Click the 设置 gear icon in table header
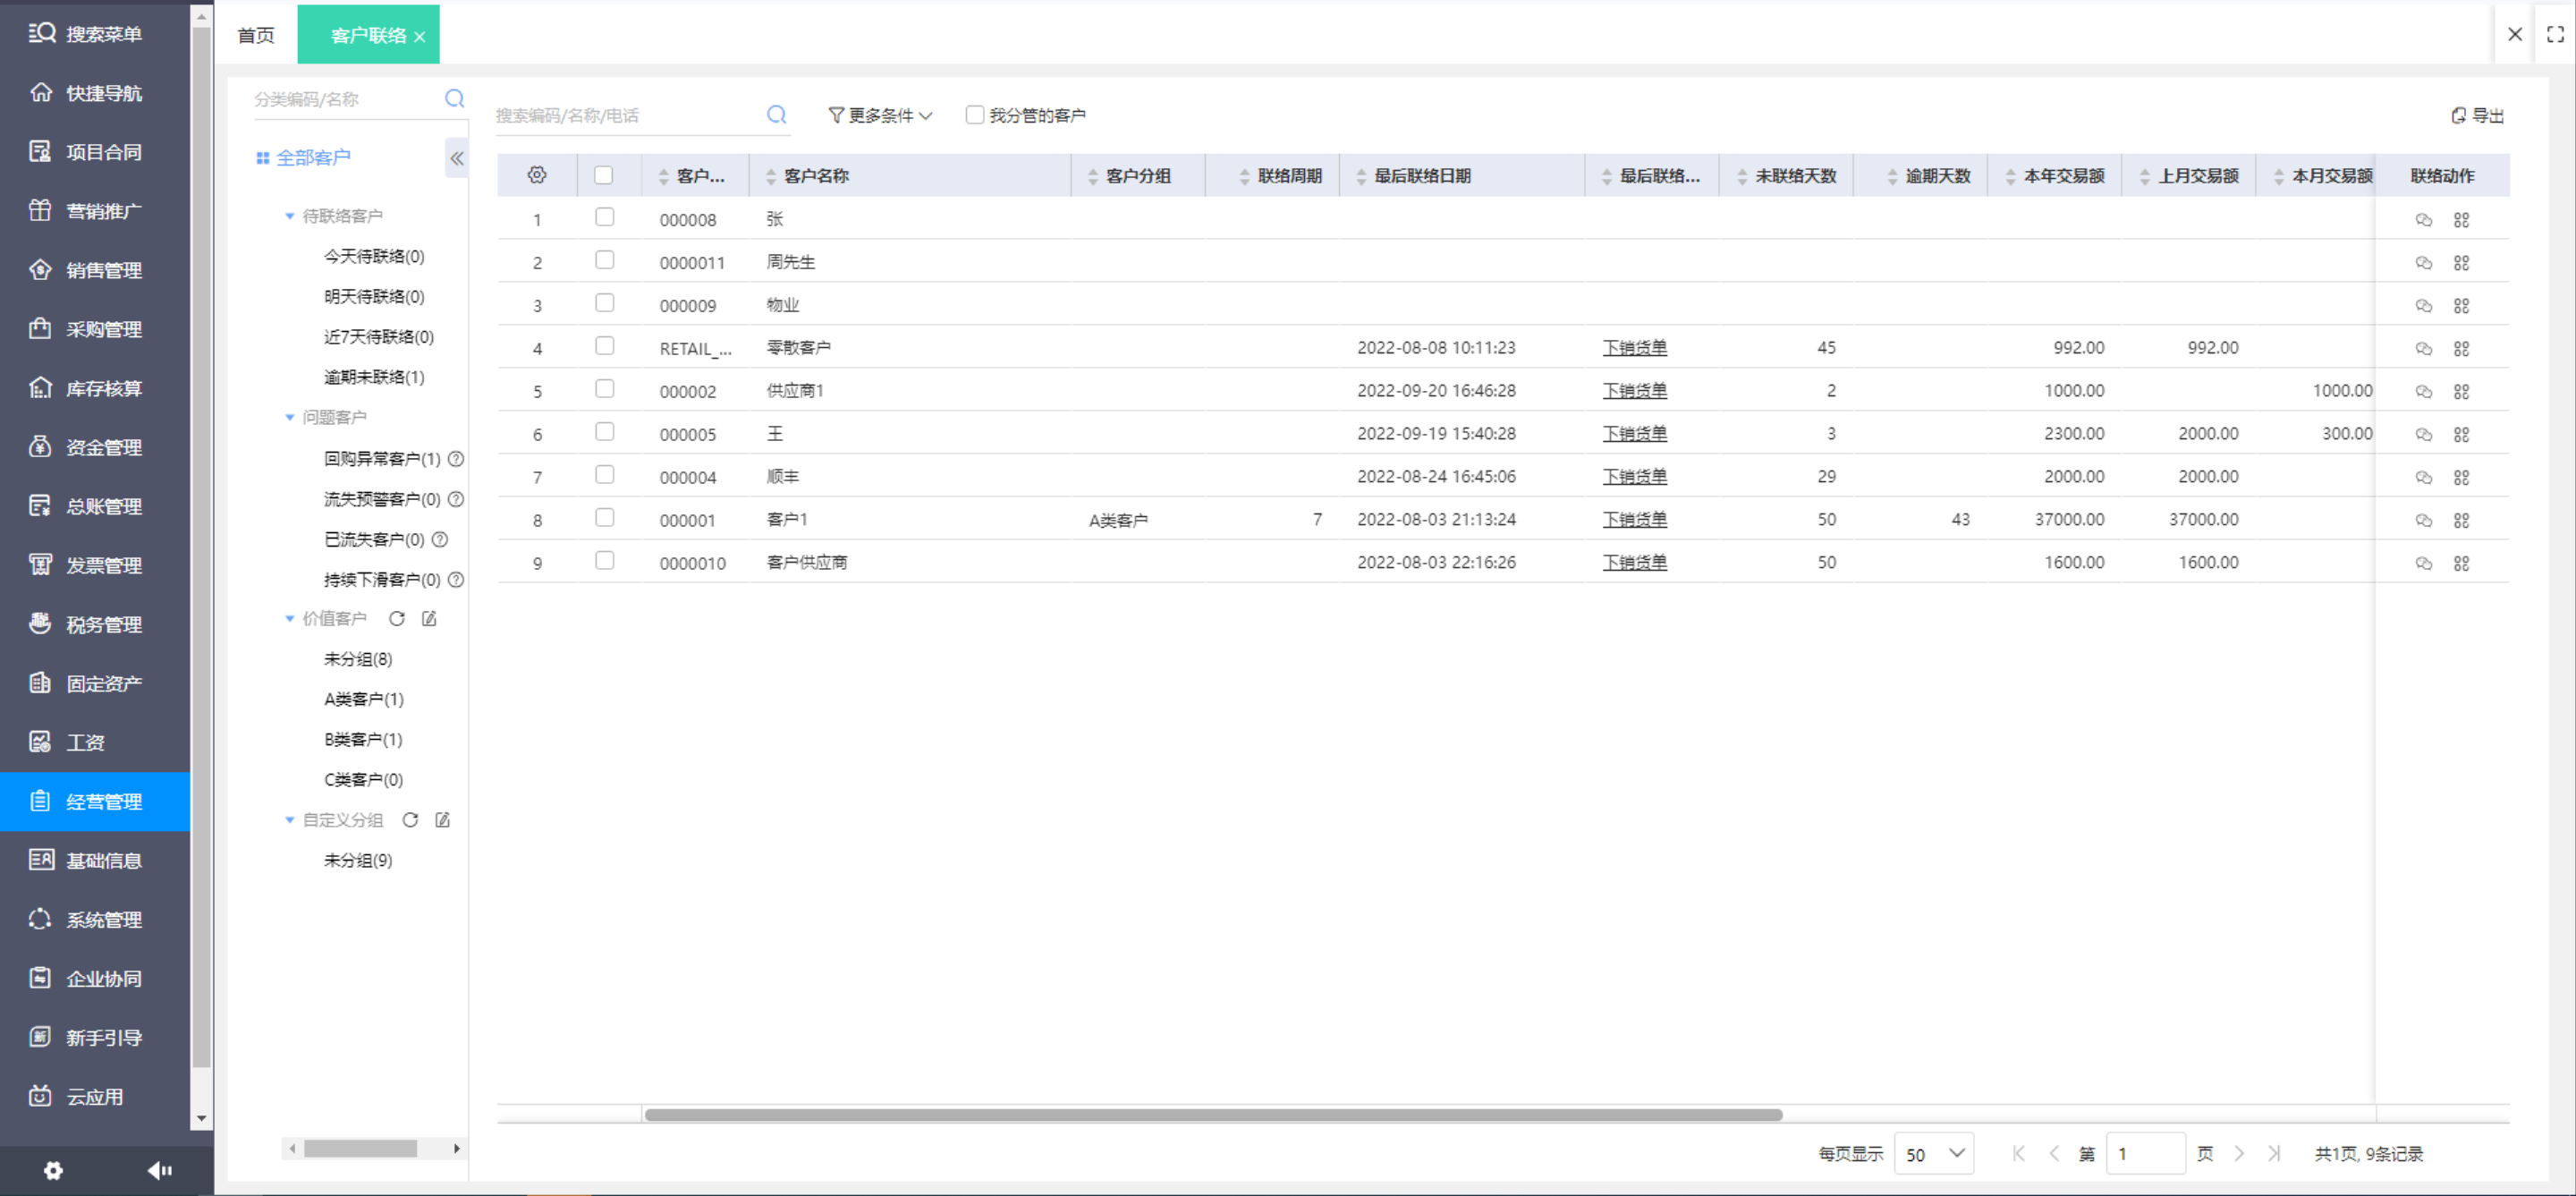Viewport: 2576px width, 1196px height. click(538, 176)
